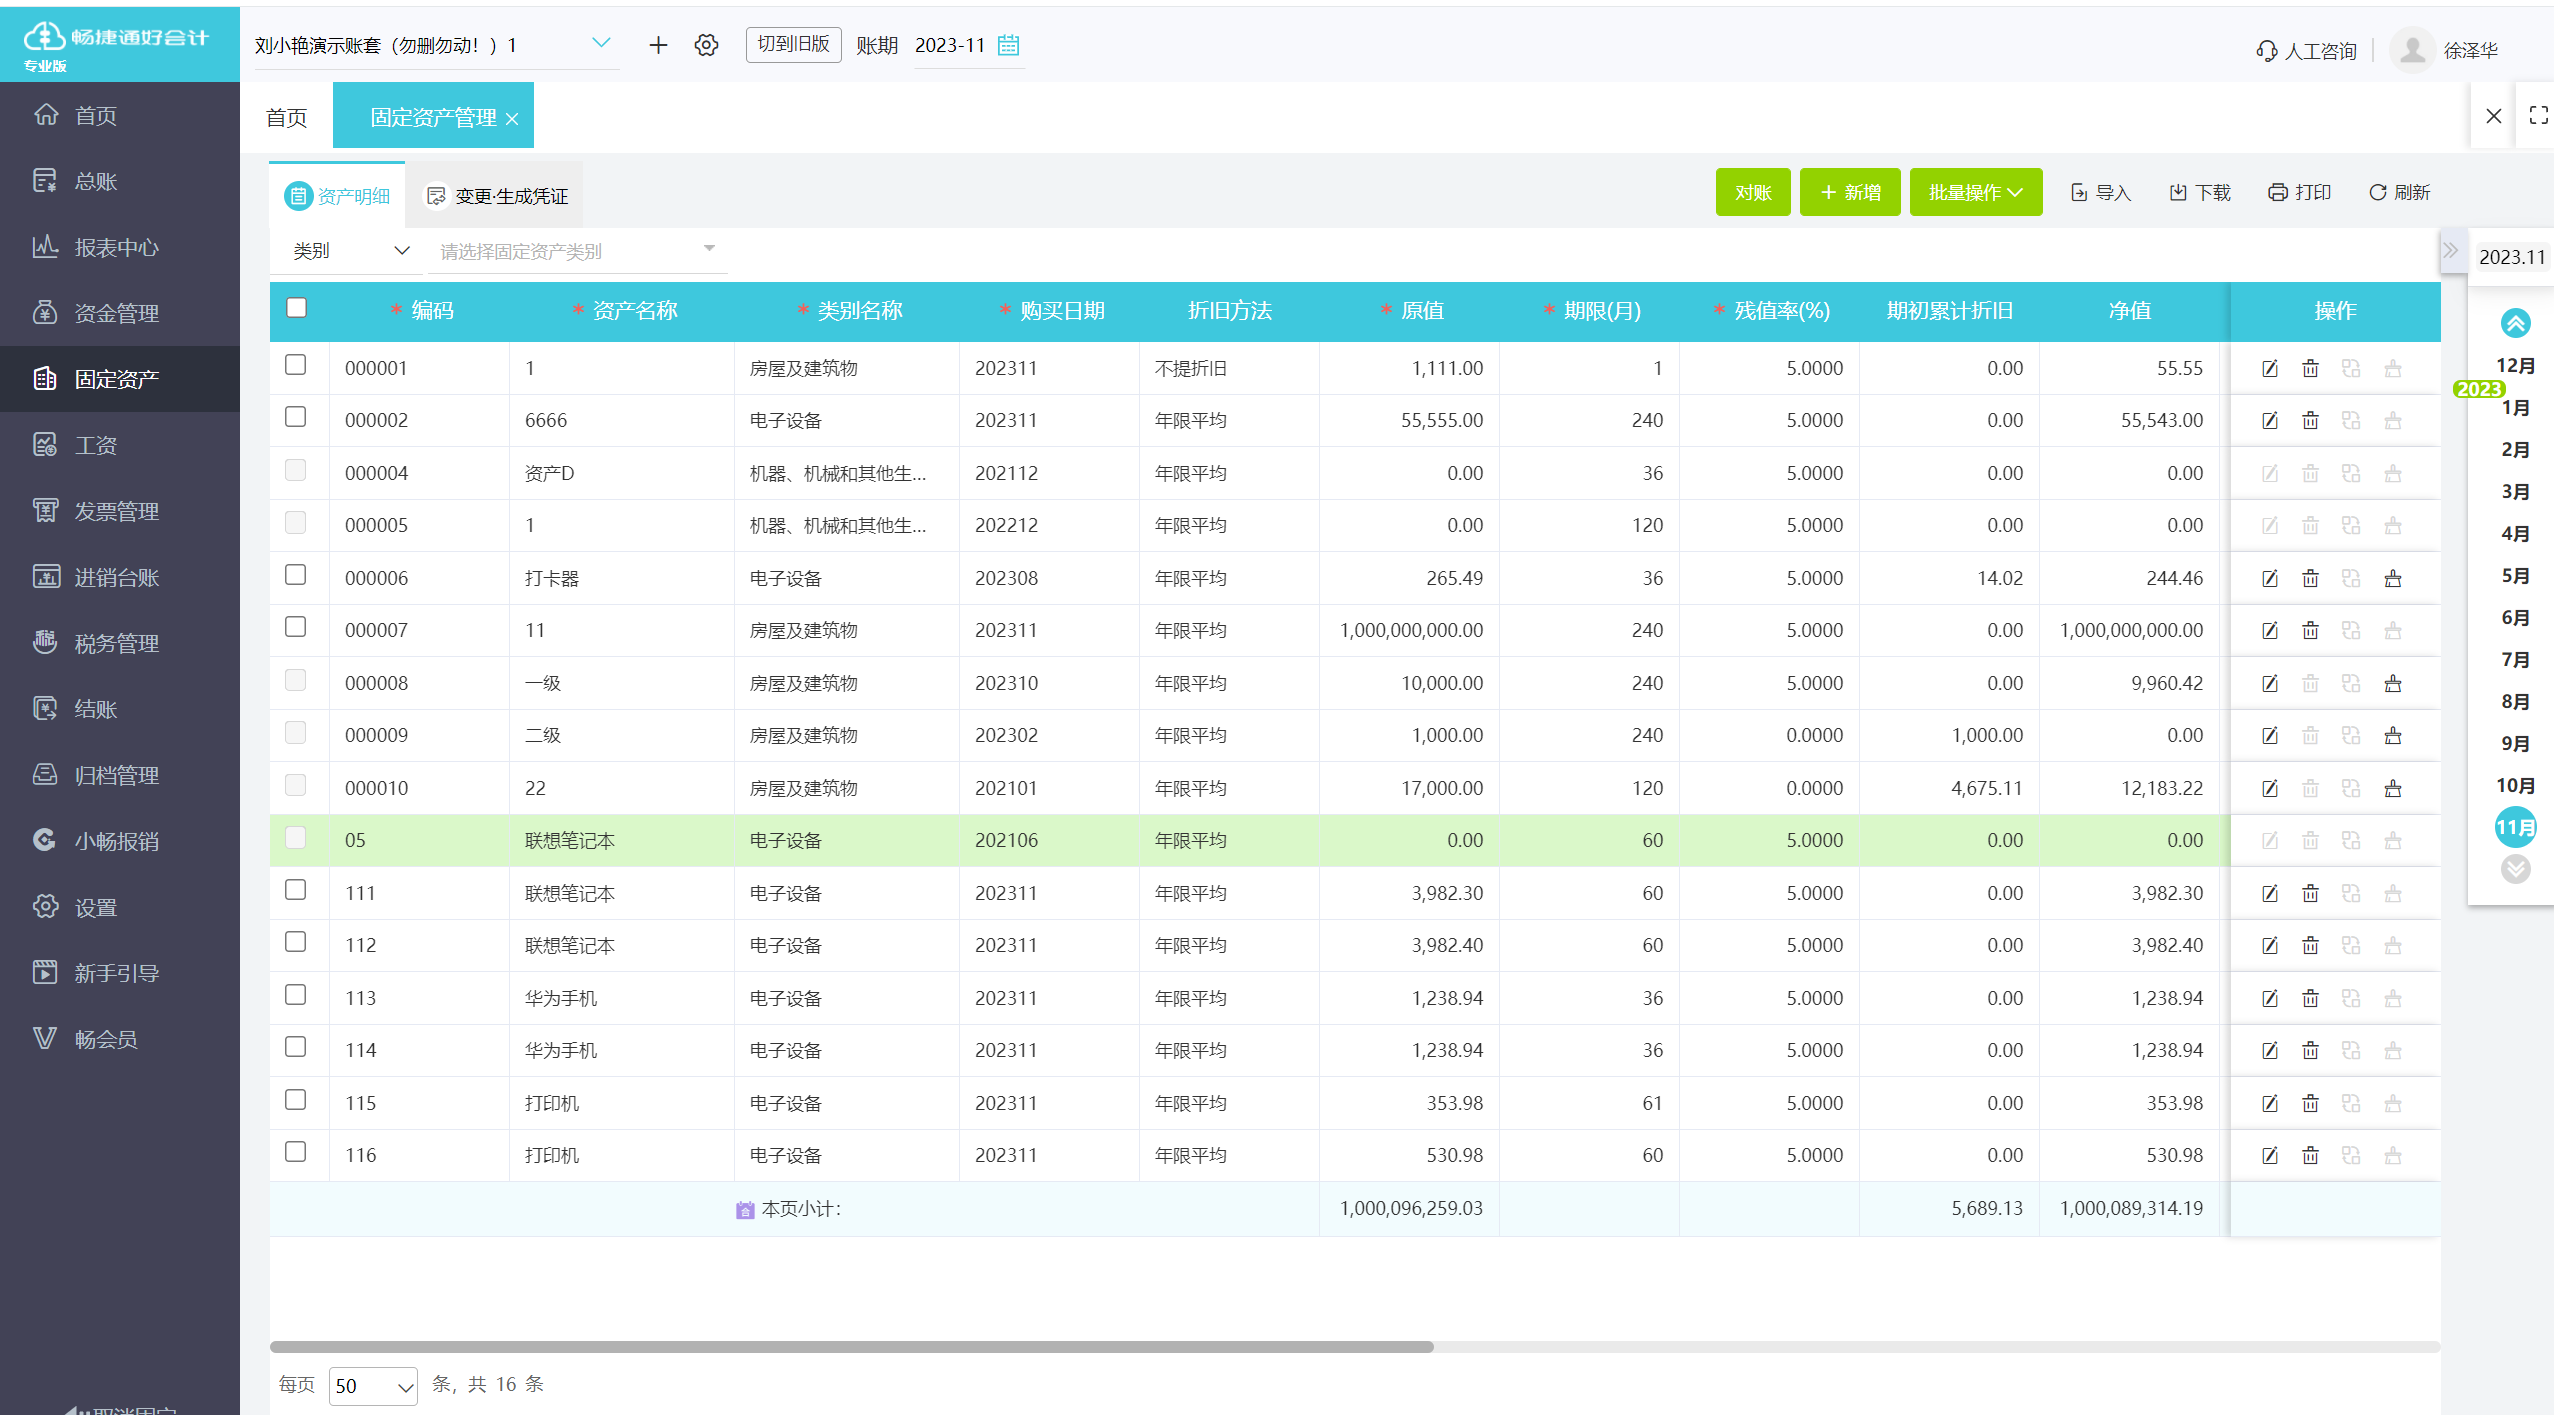Click the 新增 (add new) icon button

click(x=1850, y=193)
